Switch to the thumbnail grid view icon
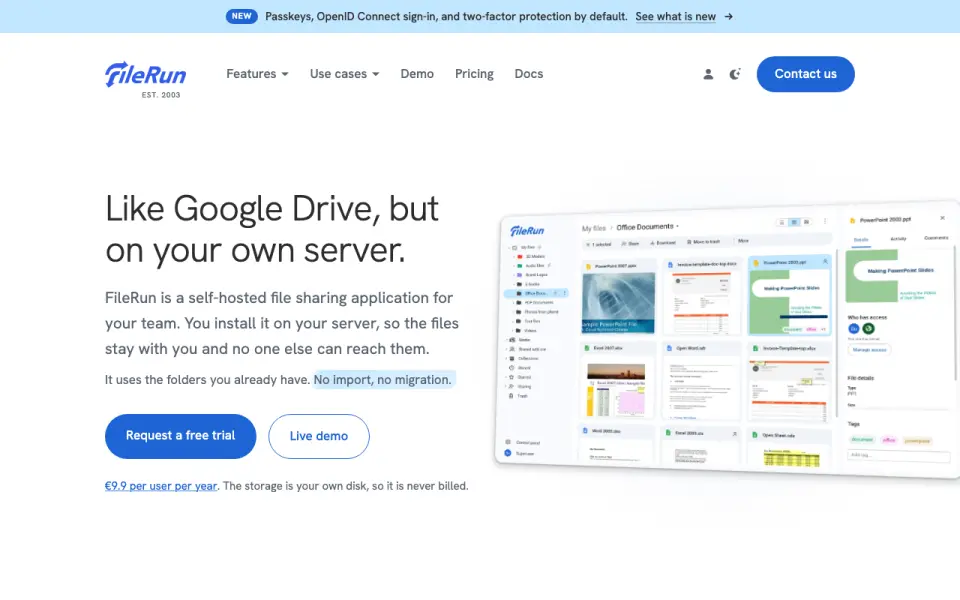The width and height of the screenshot is (960, 600). (794, 222)
